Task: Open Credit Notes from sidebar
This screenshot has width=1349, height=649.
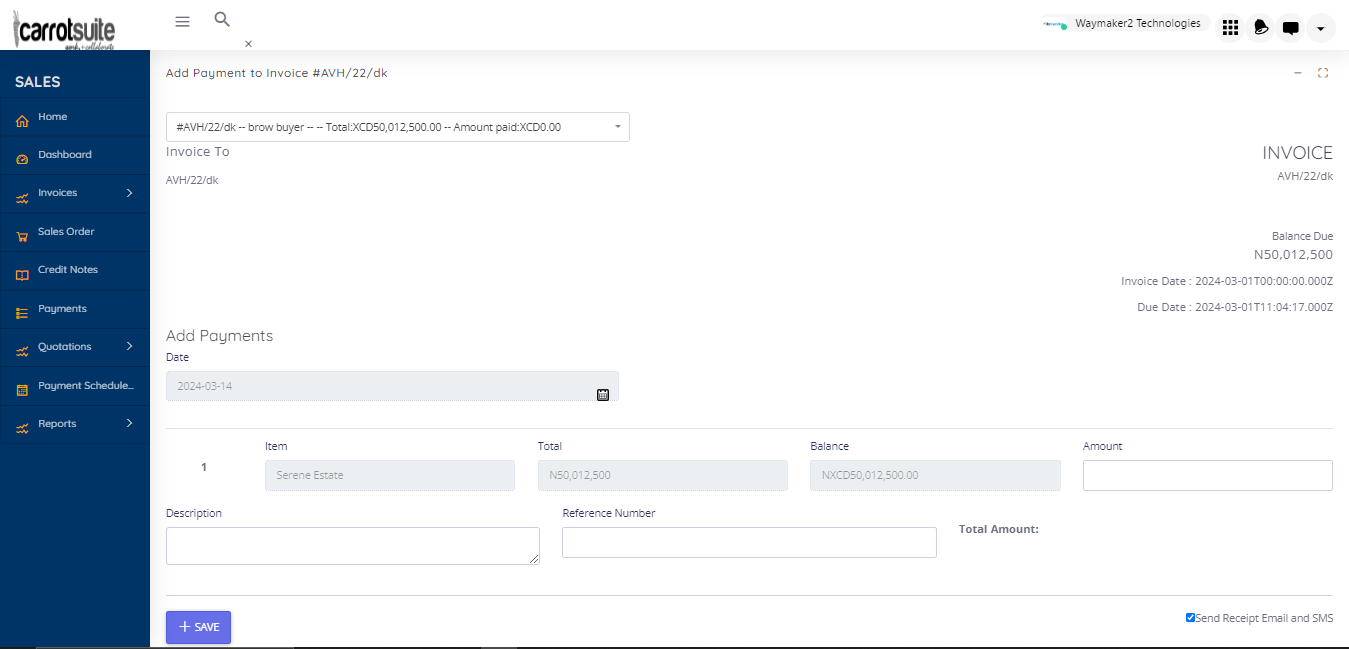Action: tap(68, 270)
